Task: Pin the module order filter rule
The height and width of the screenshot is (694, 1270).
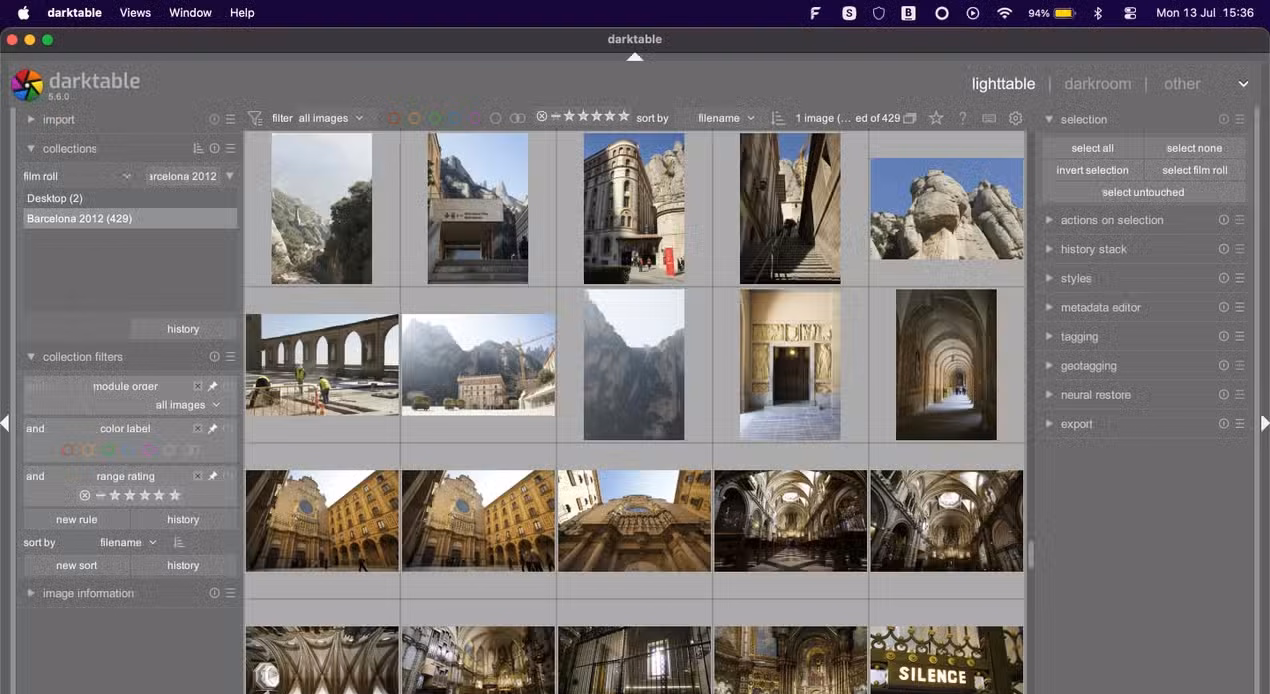Action: (212, 386)
